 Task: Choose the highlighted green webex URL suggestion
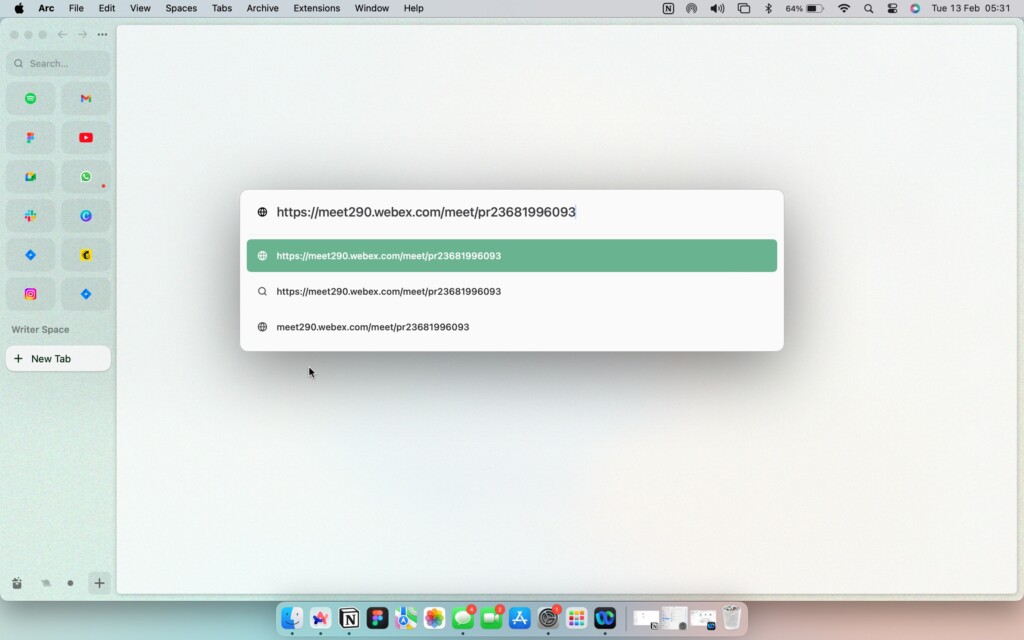coord(511,255)
